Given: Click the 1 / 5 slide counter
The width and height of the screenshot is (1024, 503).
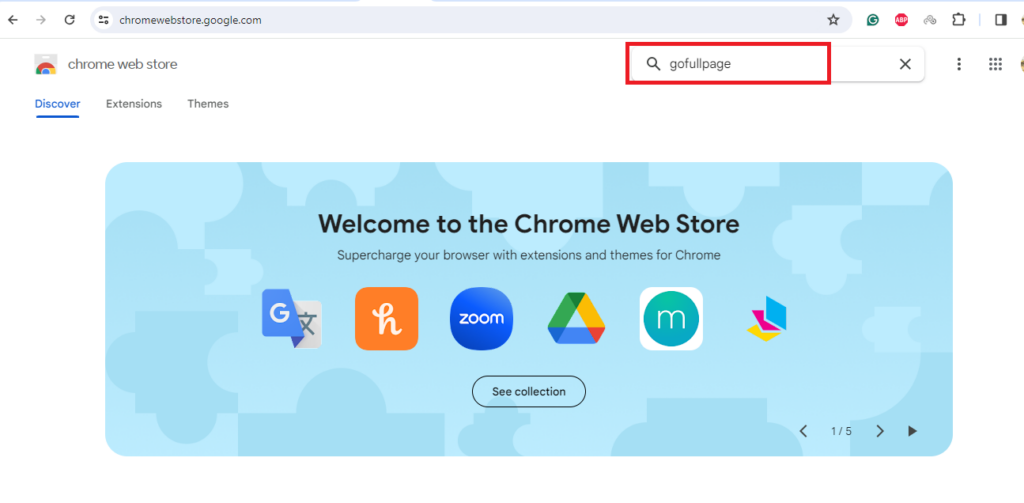Looking at the screenshot, I should pyautogui.click(x=841, y=431).
